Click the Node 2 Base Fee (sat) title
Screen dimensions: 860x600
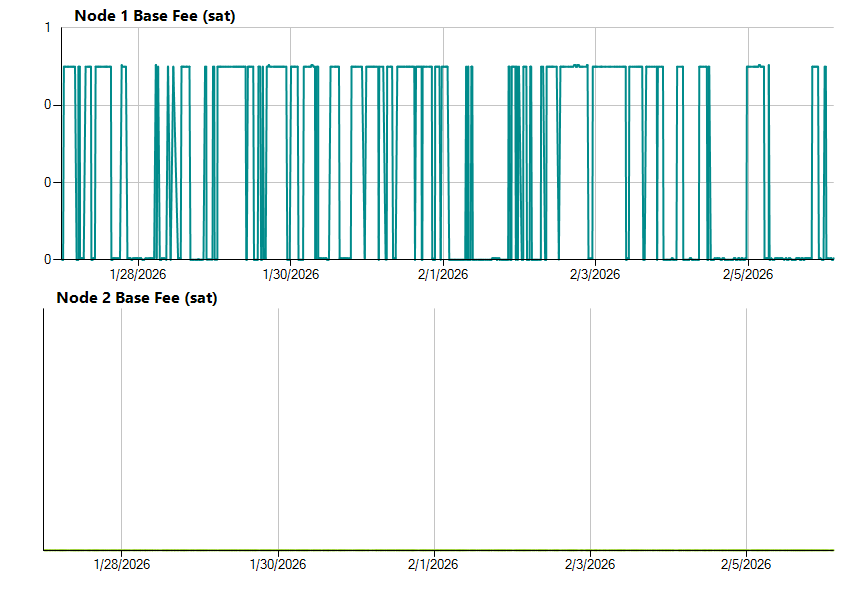pos(137,298)
